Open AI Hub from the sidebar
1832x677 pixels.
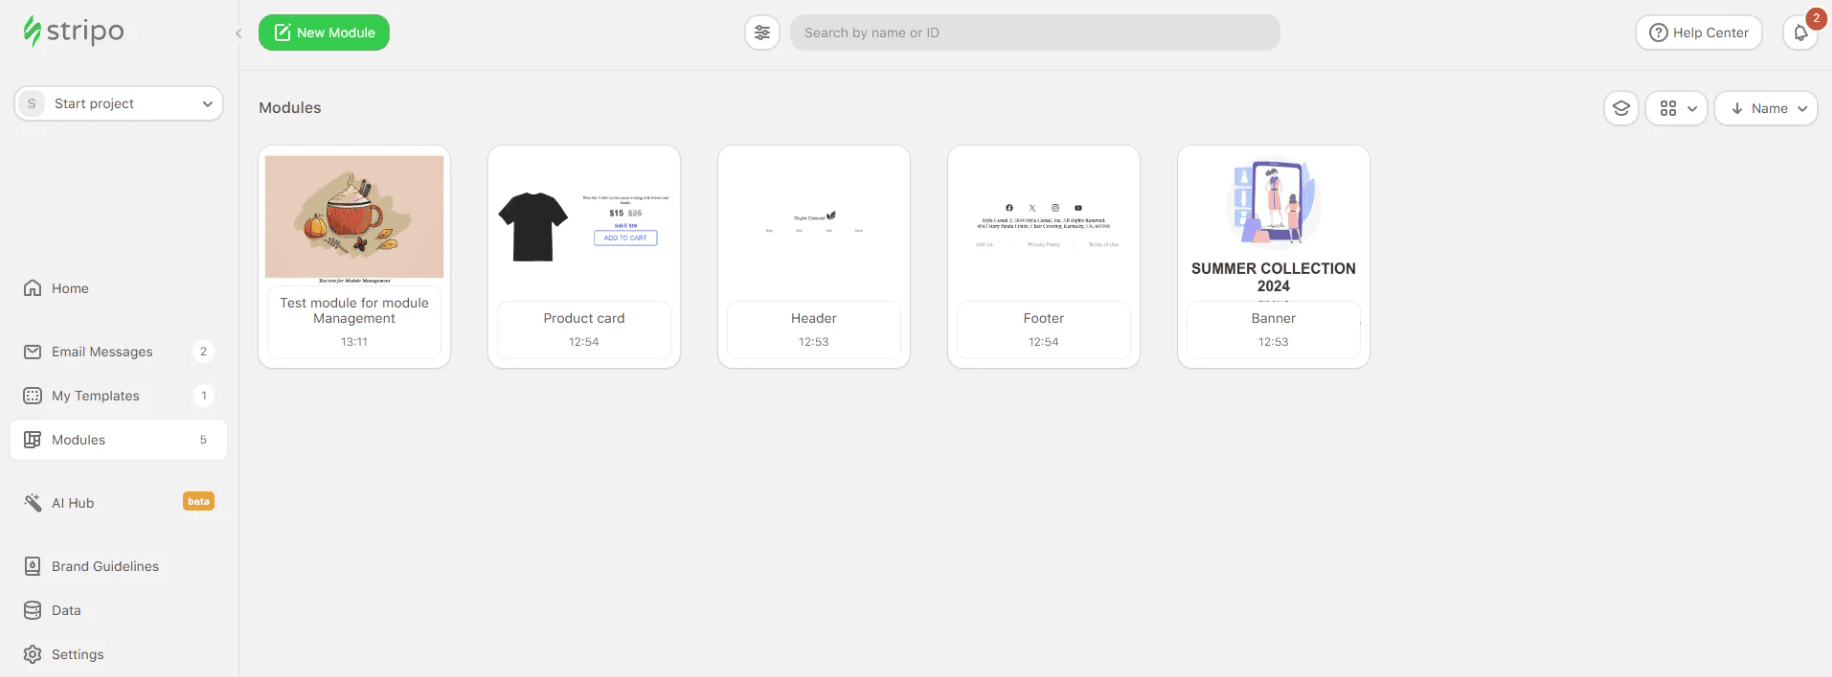pos(73,503)
